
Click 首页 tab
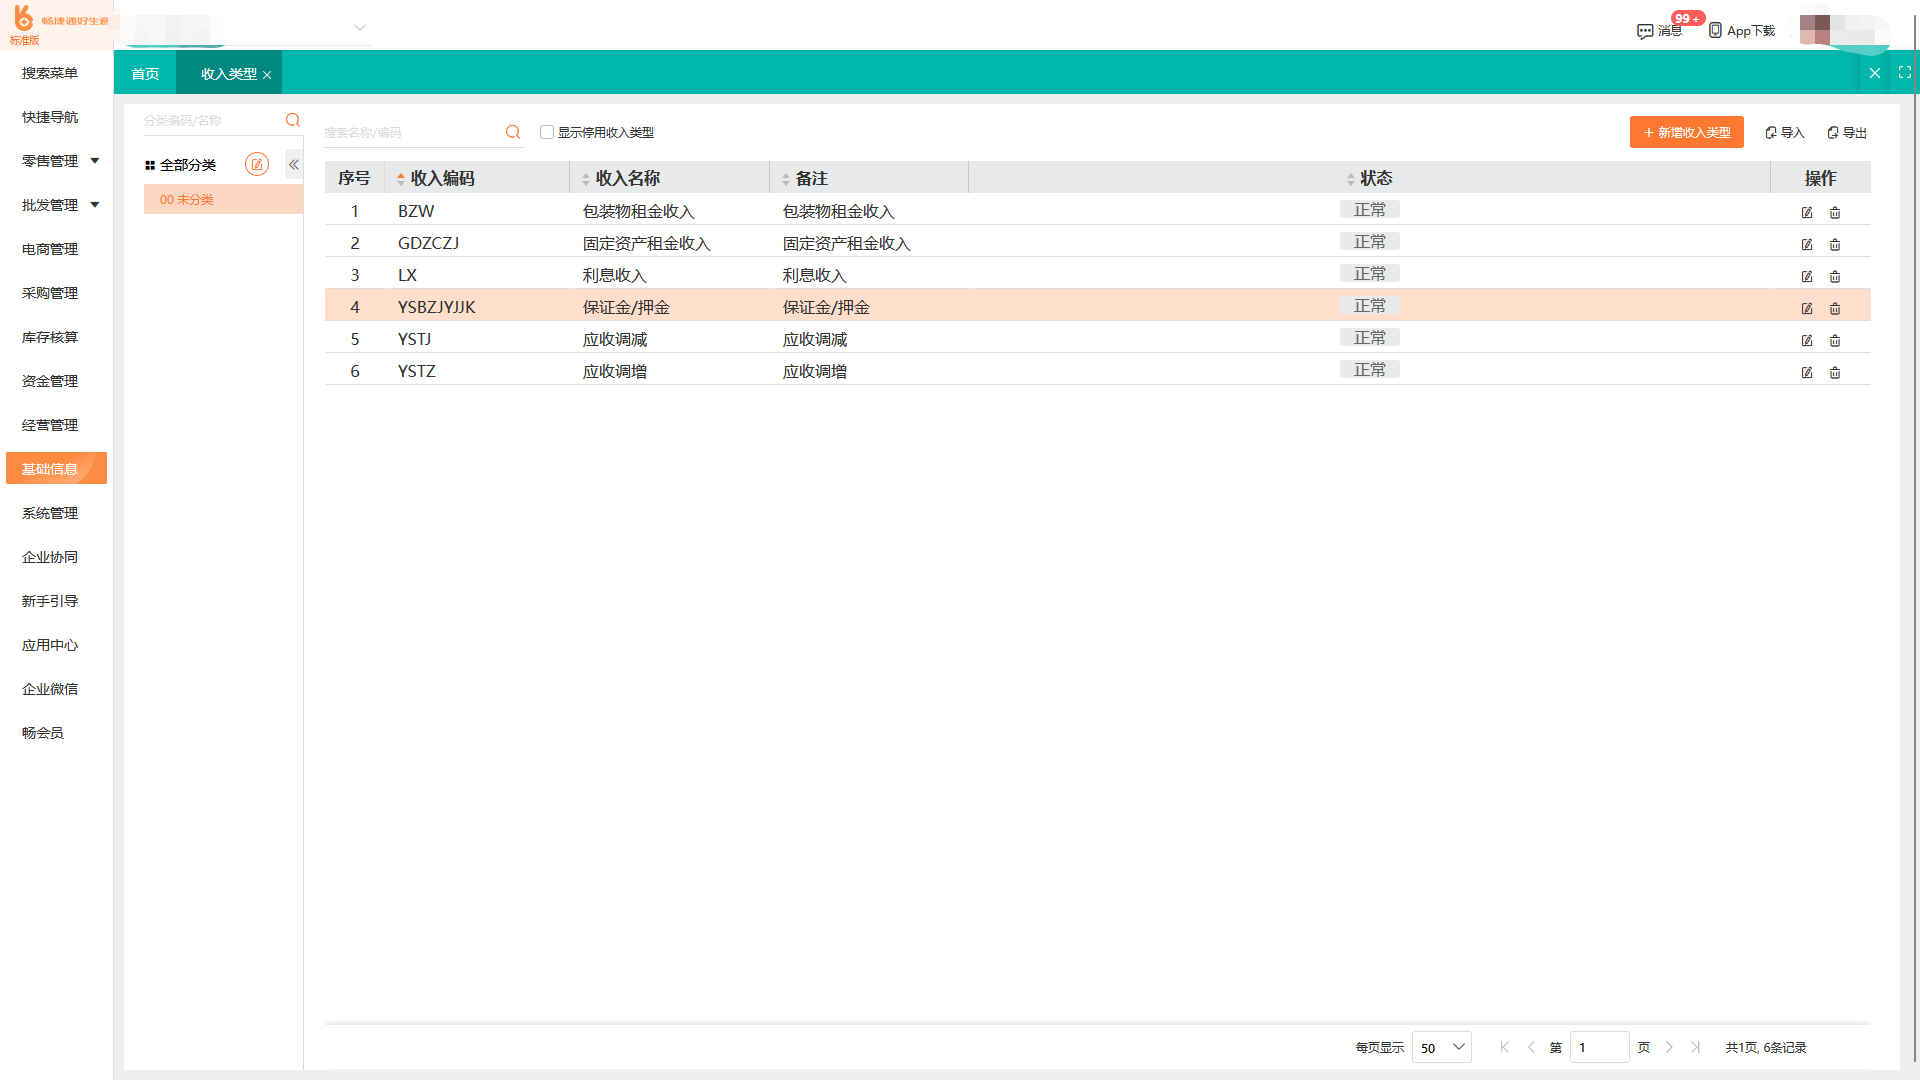click(145, 74)
